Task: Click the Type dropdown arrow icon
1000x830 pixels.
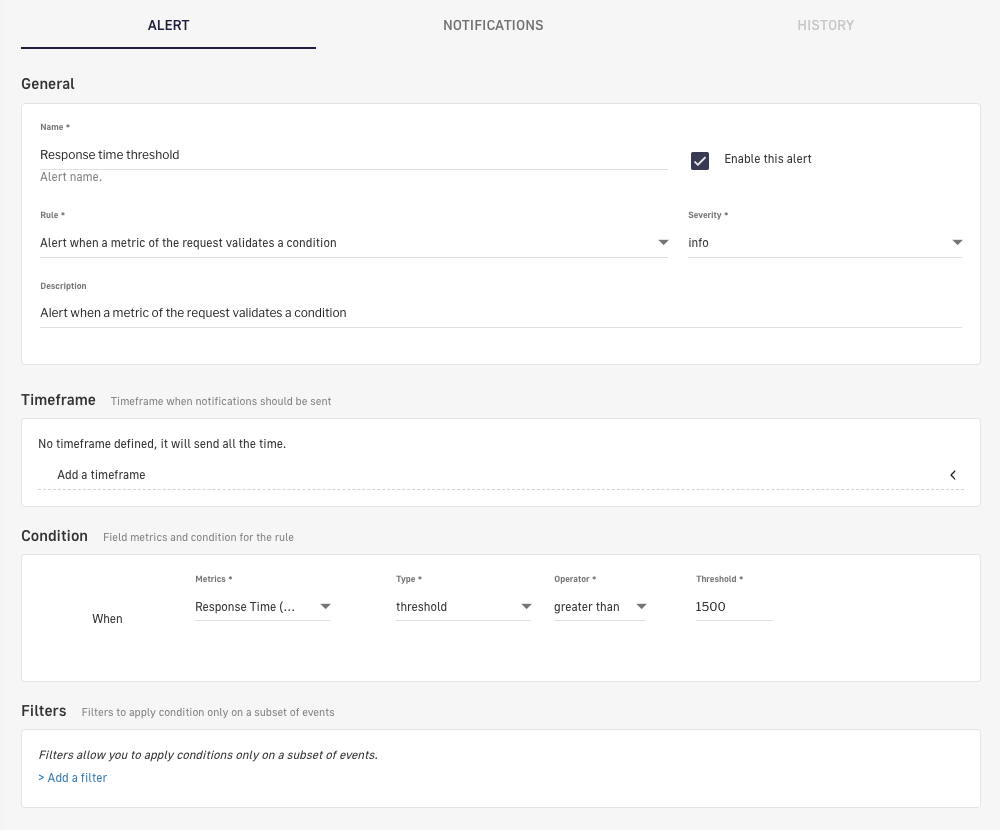Action: click(x=526, y=607)
